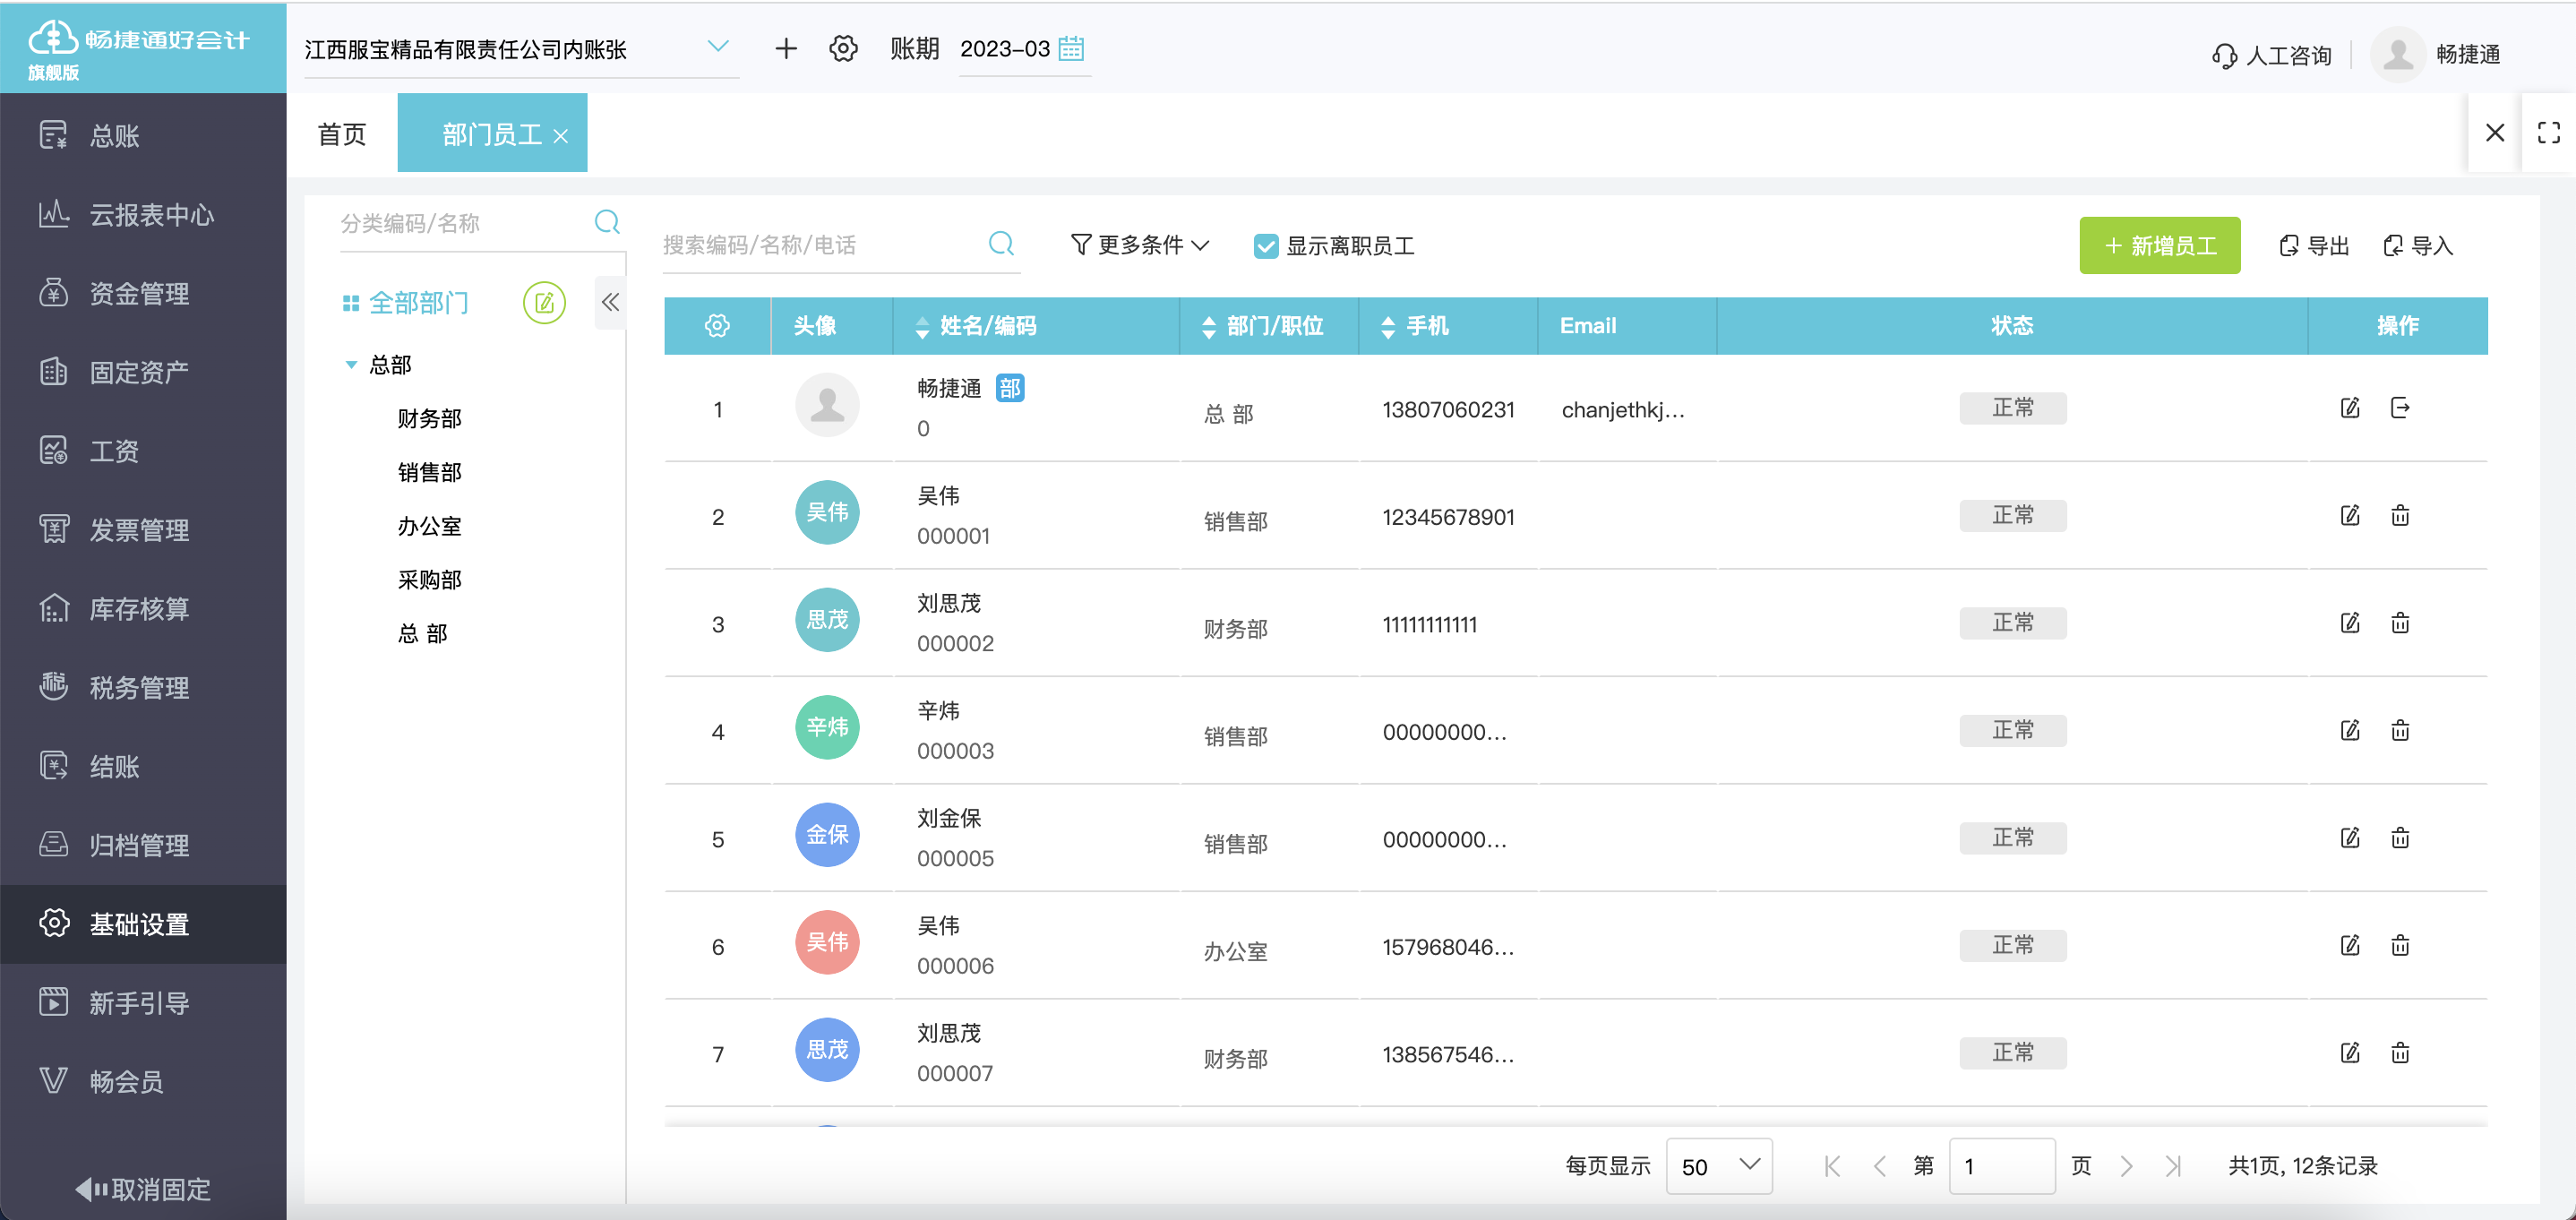Click 编辑部门 pencil icon
This screenshot has width=2576, height=1220.
pyautogui.click(x=544, y=302)
